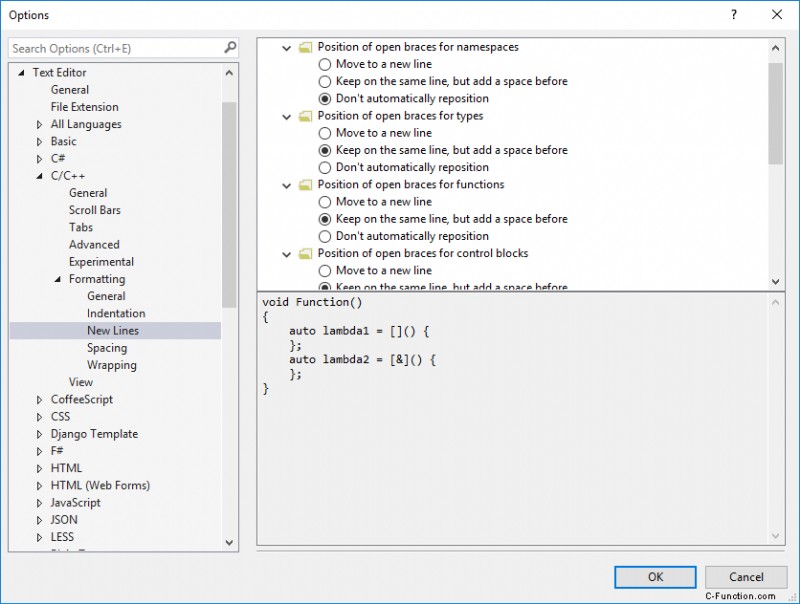
Task: Click folder icon beside open braces for types
Action: tap(305, 116)
